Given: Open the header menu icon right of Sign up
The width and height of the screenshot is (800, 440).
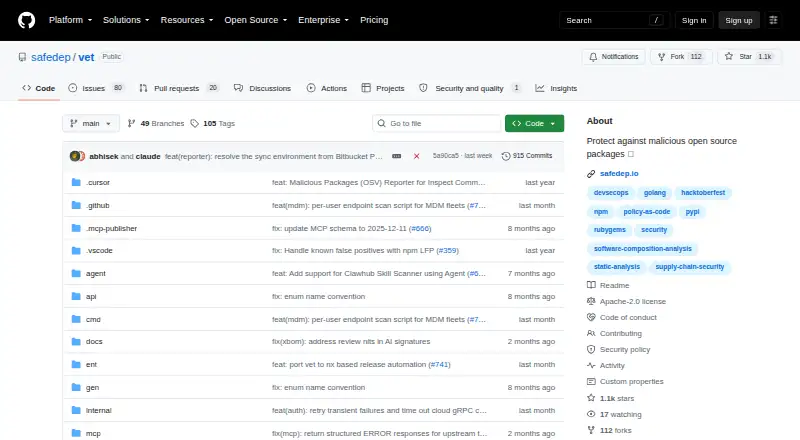Looking at the screenshot, I should click(773, 20).
